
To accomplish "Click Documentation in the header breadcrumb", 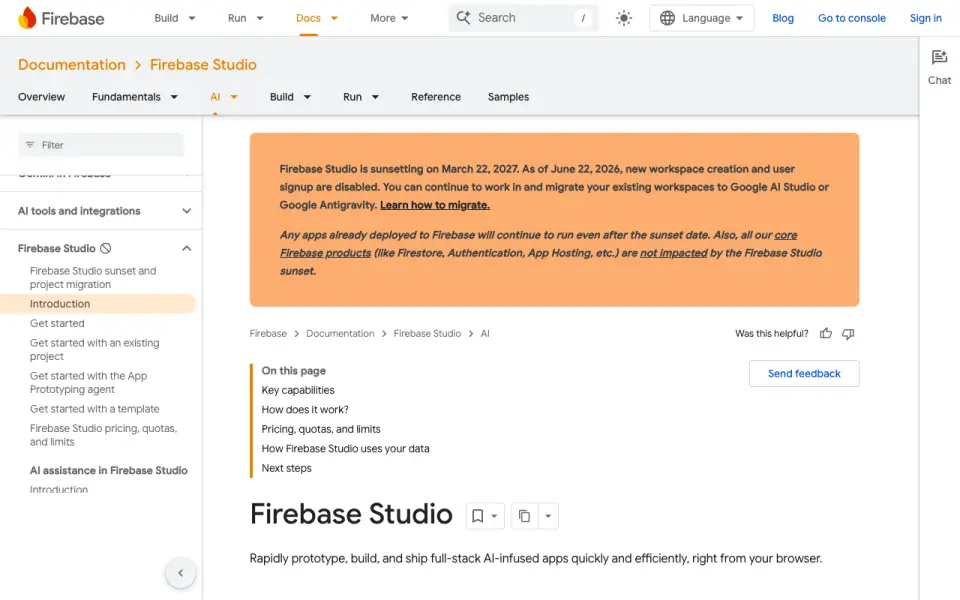I will (72, 65).
